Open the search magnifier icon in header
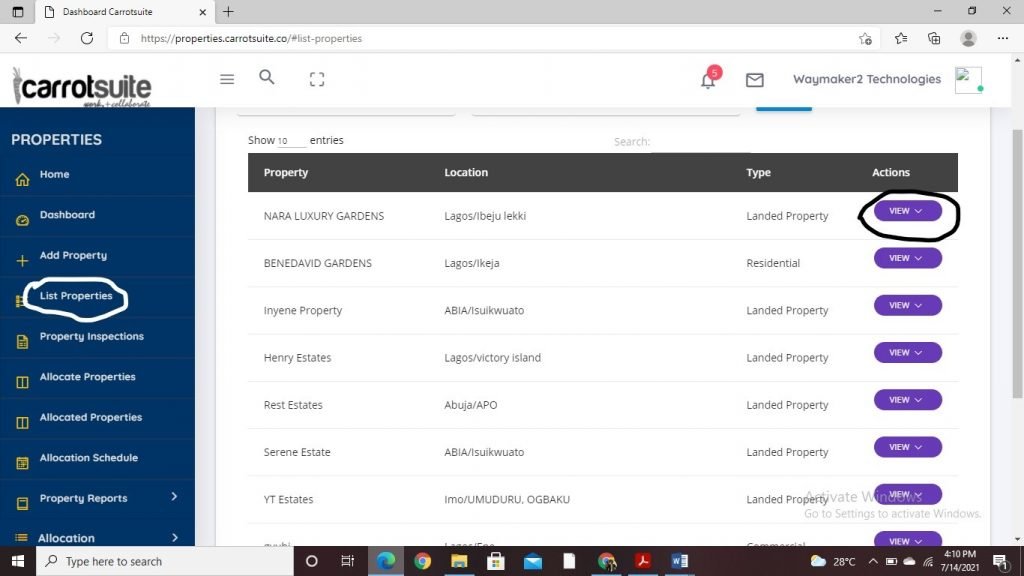 [267, 77]
